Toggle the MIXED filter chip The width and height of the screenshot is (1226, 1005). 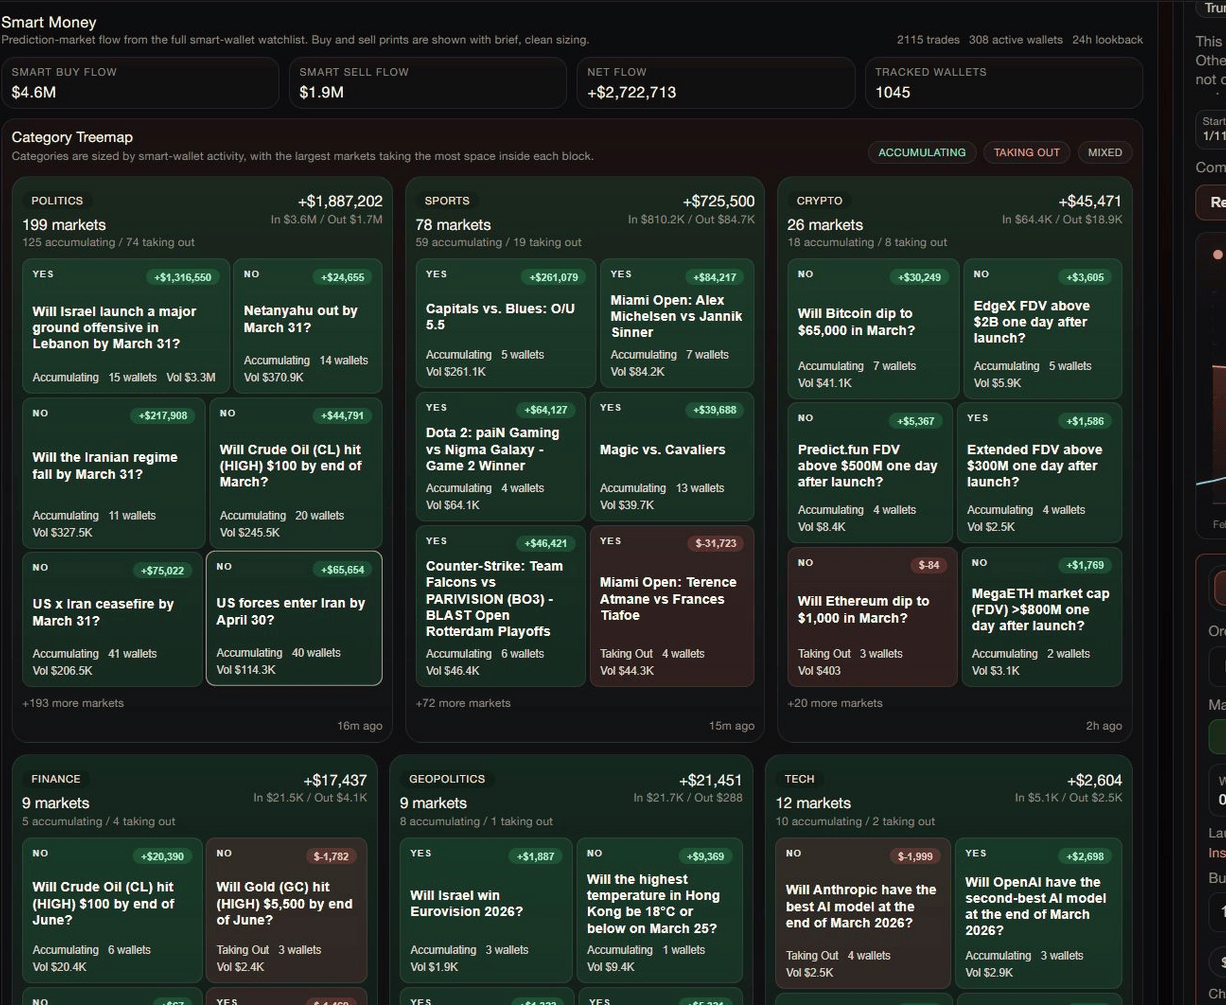pyautogui.click(x=1104, y=152)
